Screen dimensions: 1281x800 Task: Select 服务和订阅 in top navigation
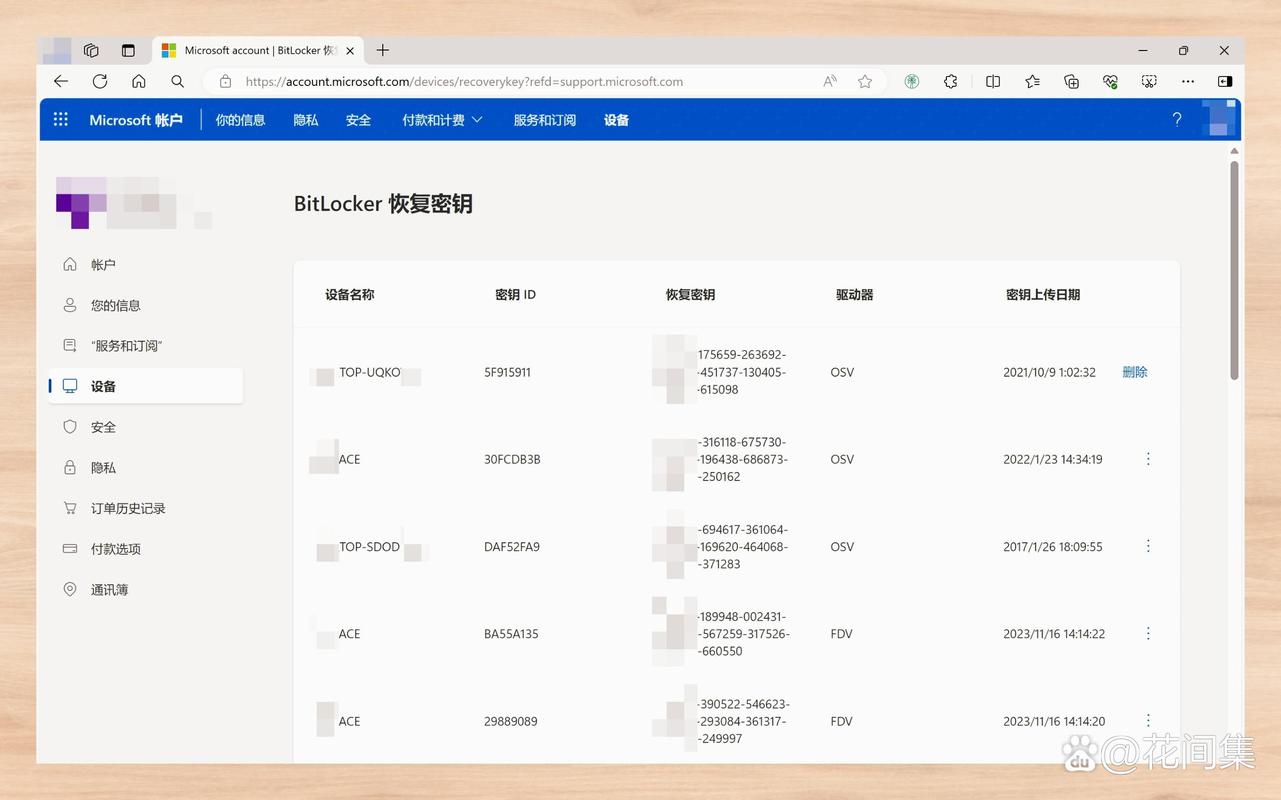[x=545, y=120]
